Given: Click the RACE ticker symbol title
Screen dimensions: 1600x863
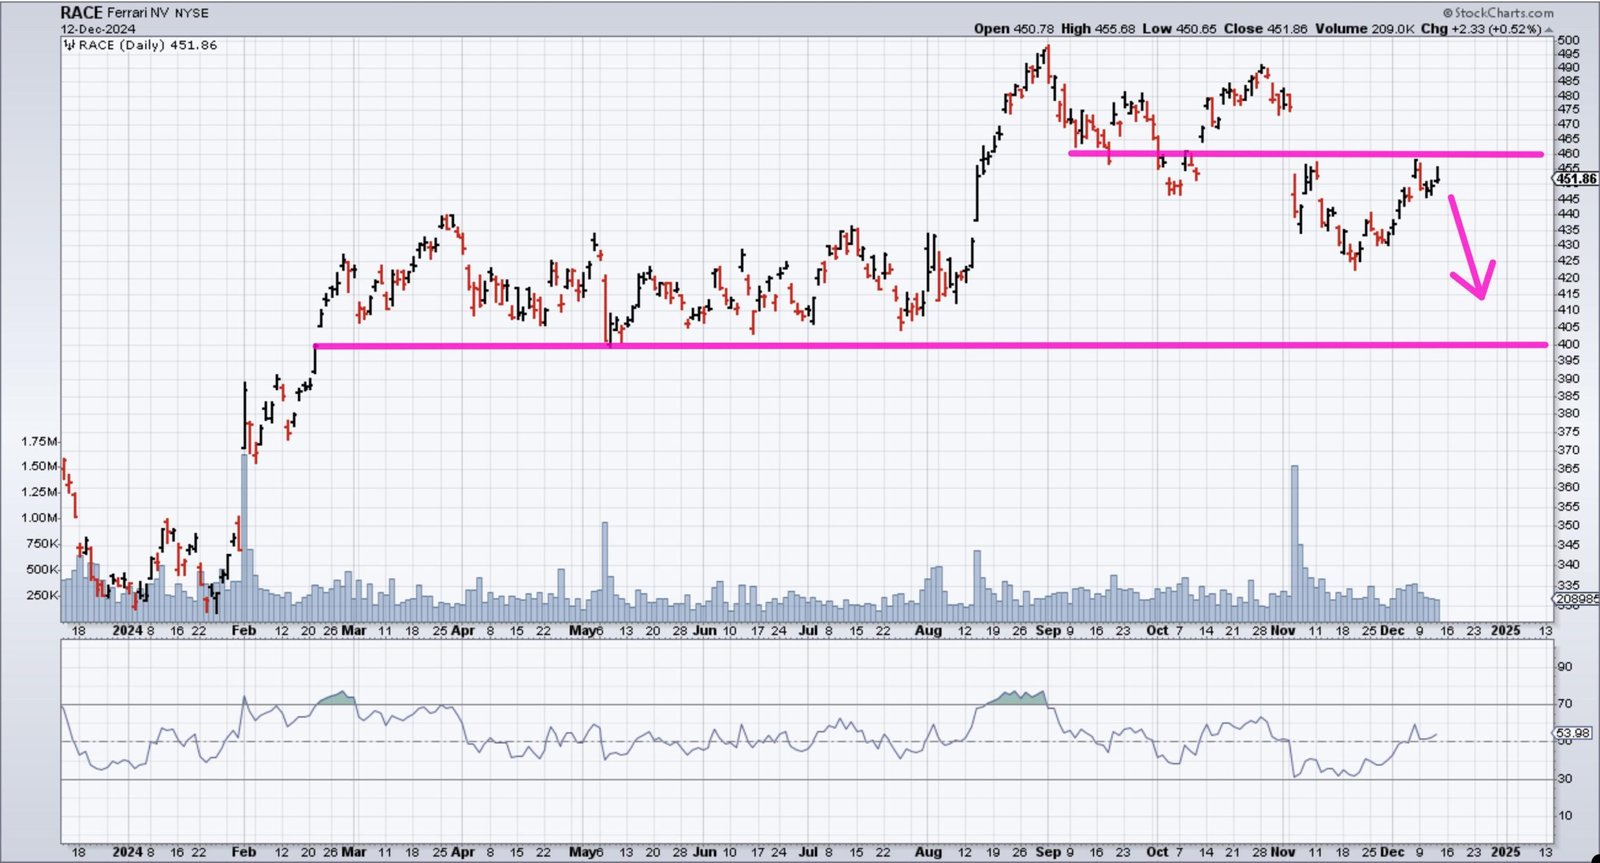Looking at the screenshot, I should tap(81, 13).
